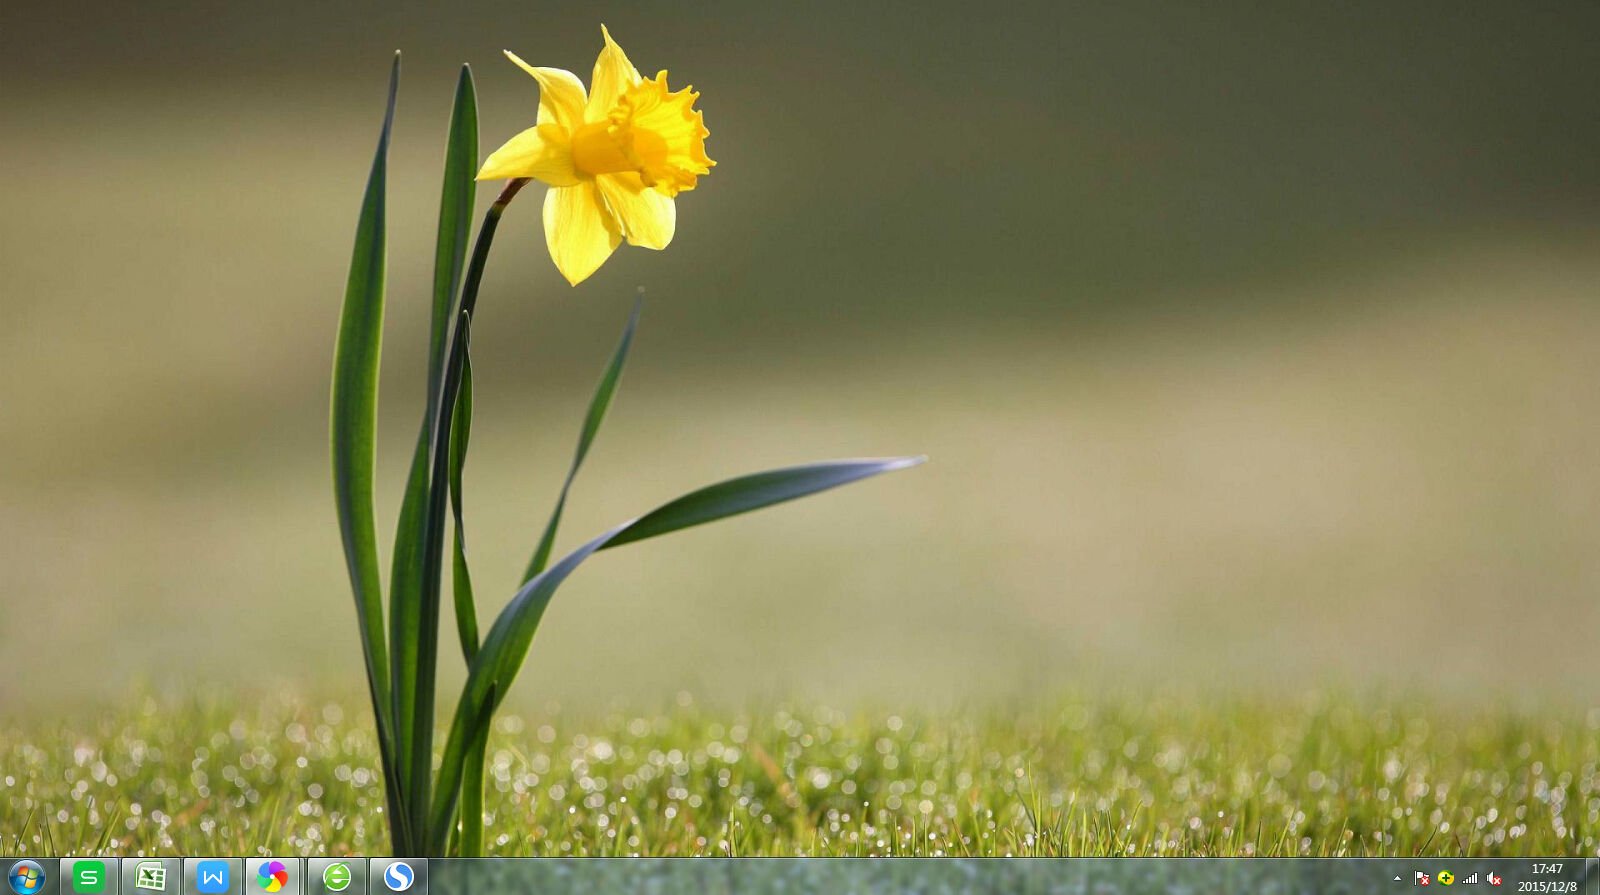The width and height of the screenshot is (1600, 895).
Task: Open the Windows Start menu orb
Action: click(27, 877)
